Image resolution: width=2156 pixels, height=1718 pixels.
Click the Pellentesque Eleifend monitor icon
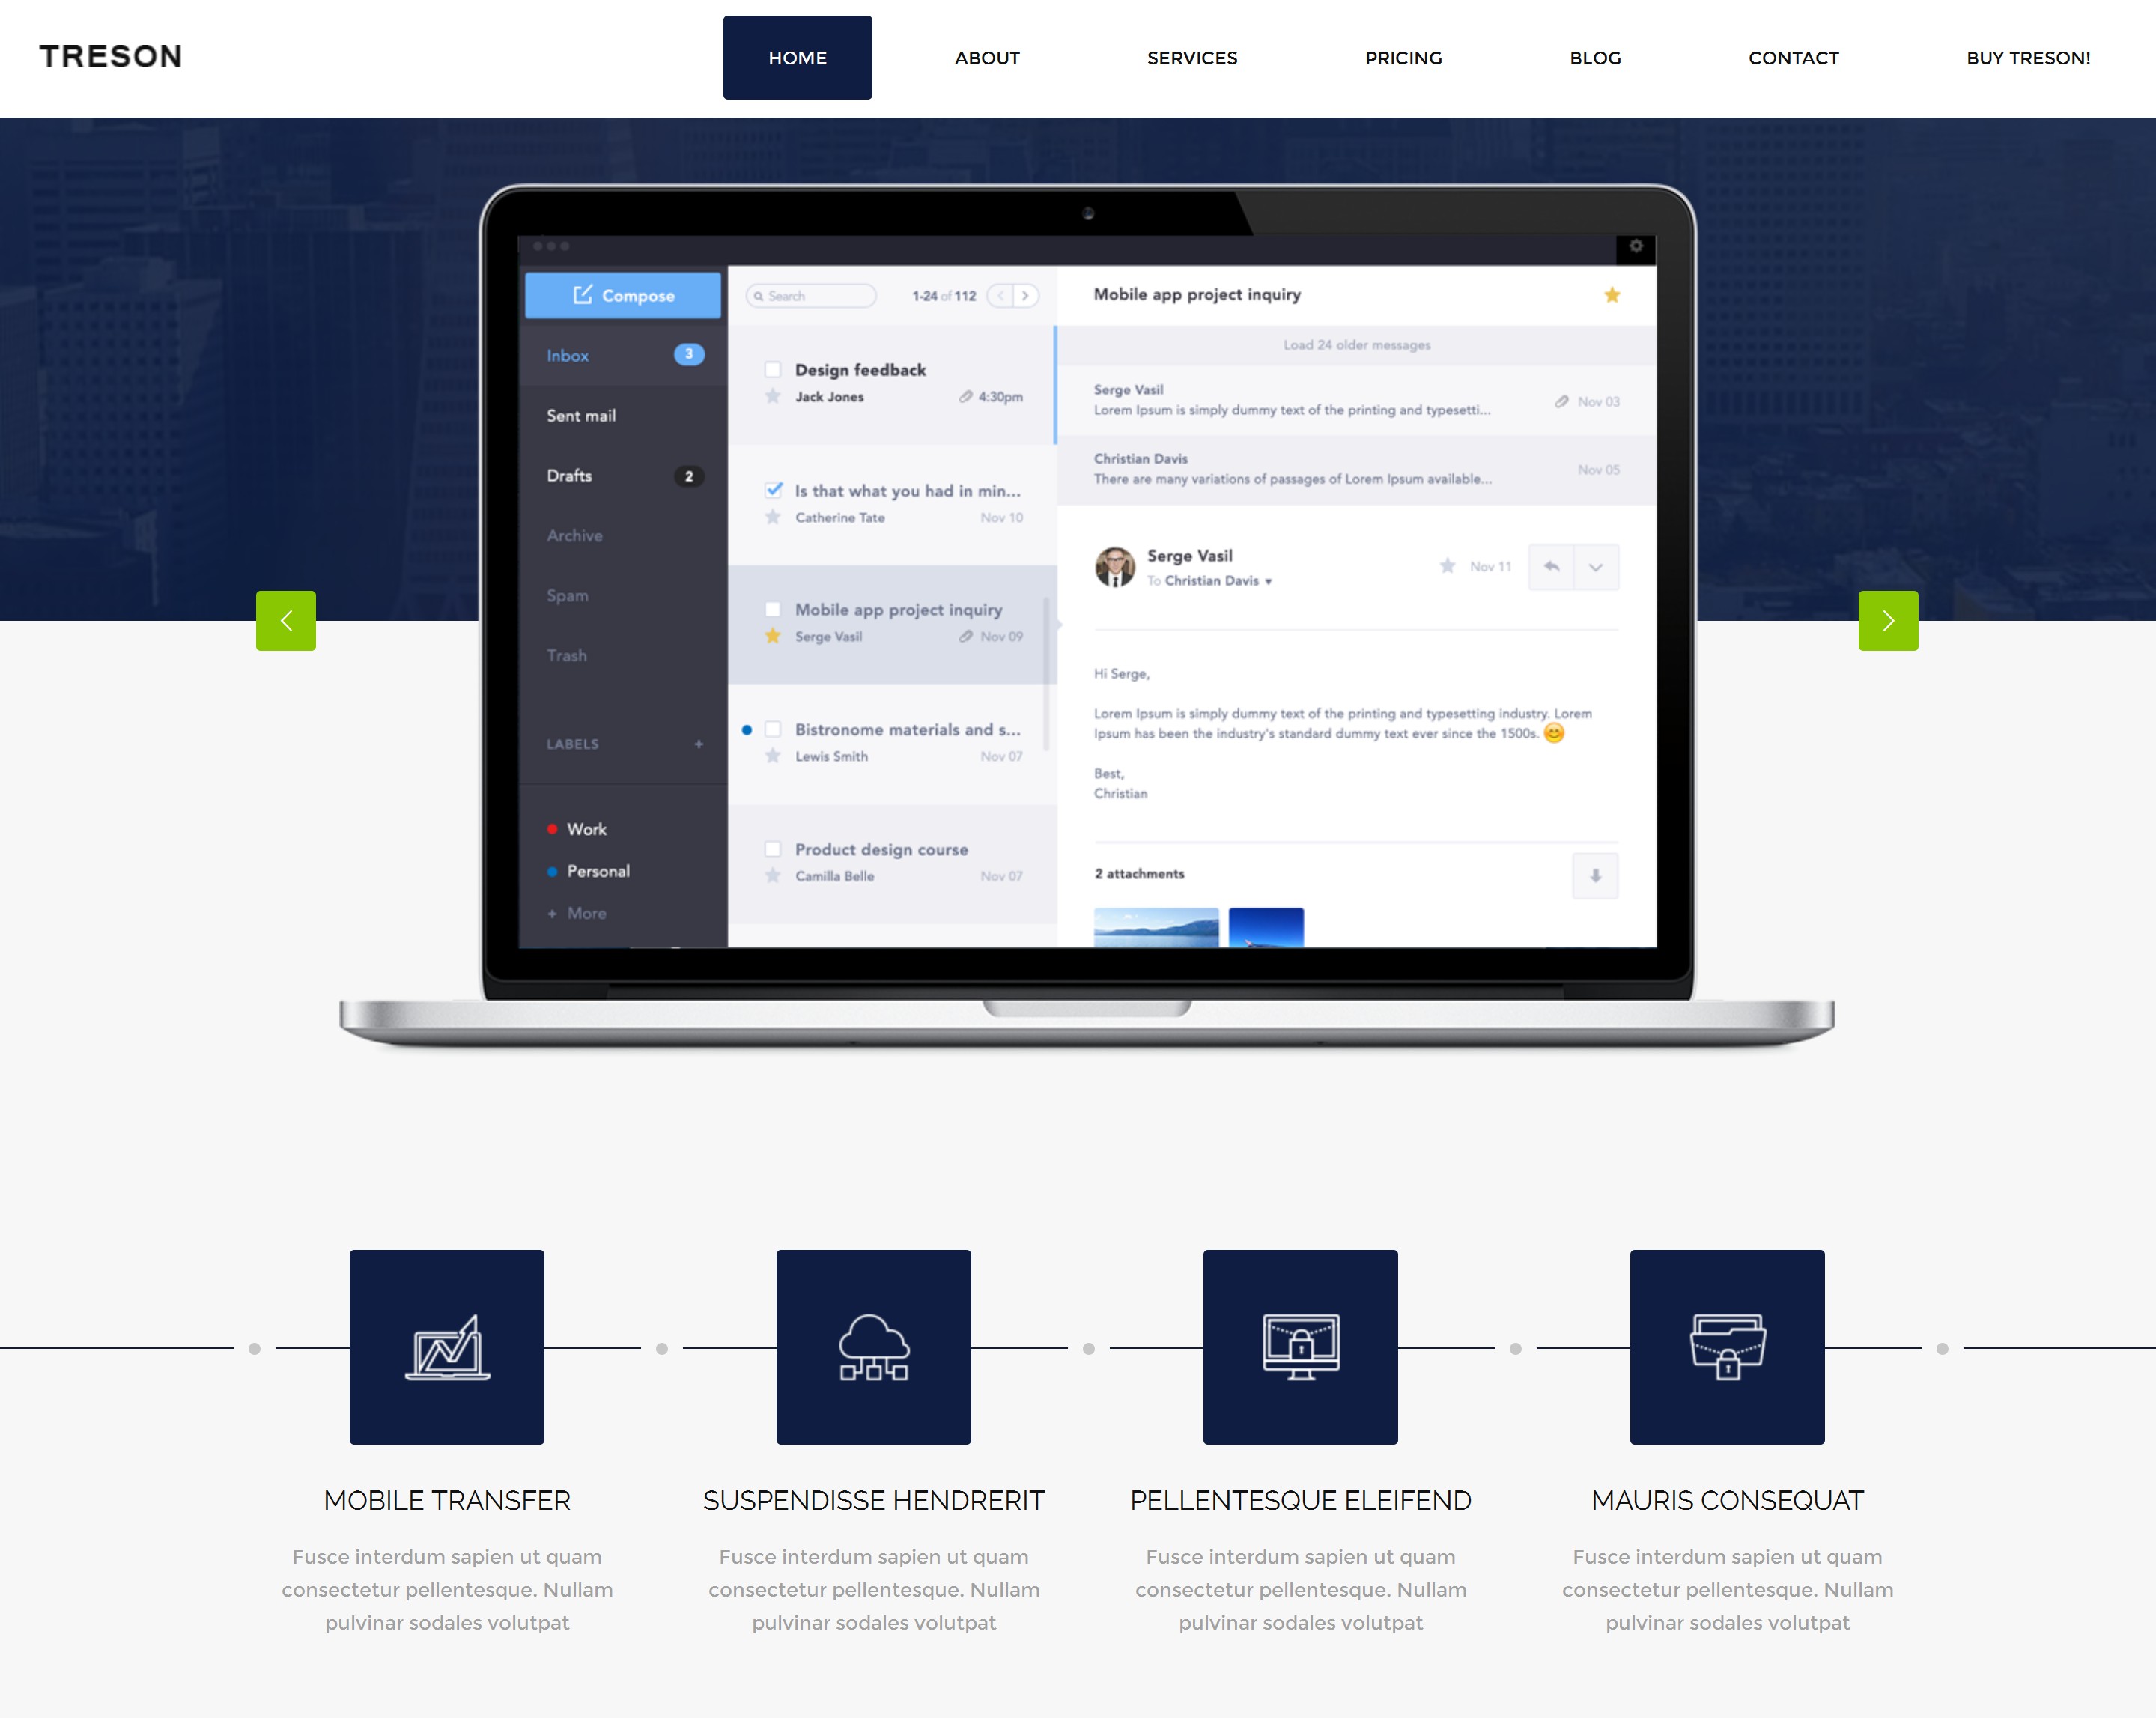[x=1301, y=1347]
